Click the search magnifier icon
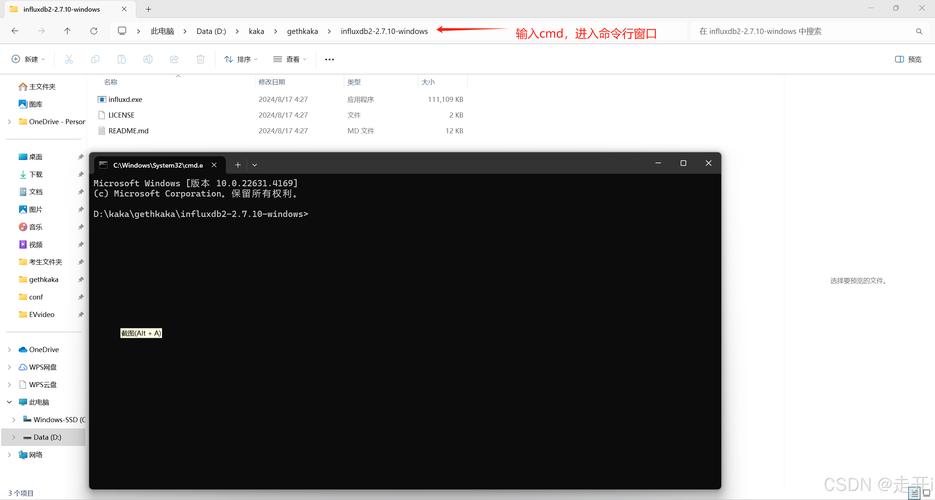The width and height of the screenshot is (935, 500). [x=918, y=31]
